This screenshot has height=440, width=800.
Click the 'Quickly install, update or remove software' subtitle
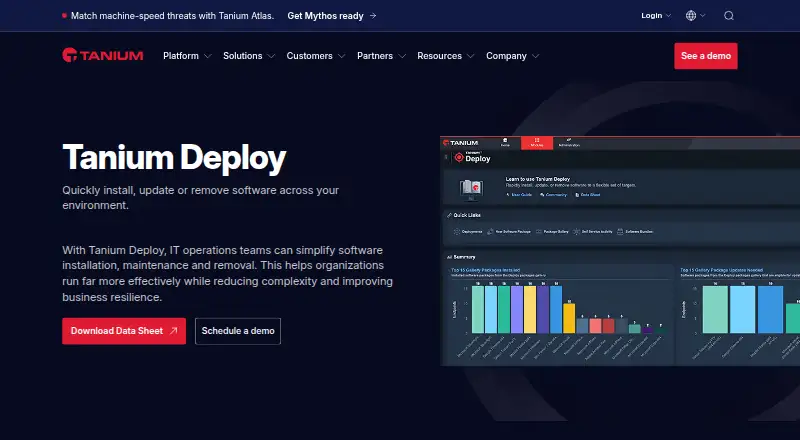[x=201, y=198]
